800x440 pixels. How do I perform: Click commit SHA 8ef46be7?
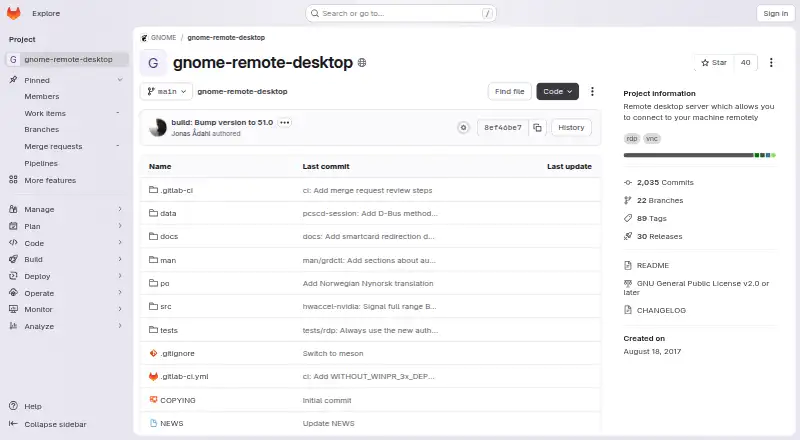click(x=503, y=128)
